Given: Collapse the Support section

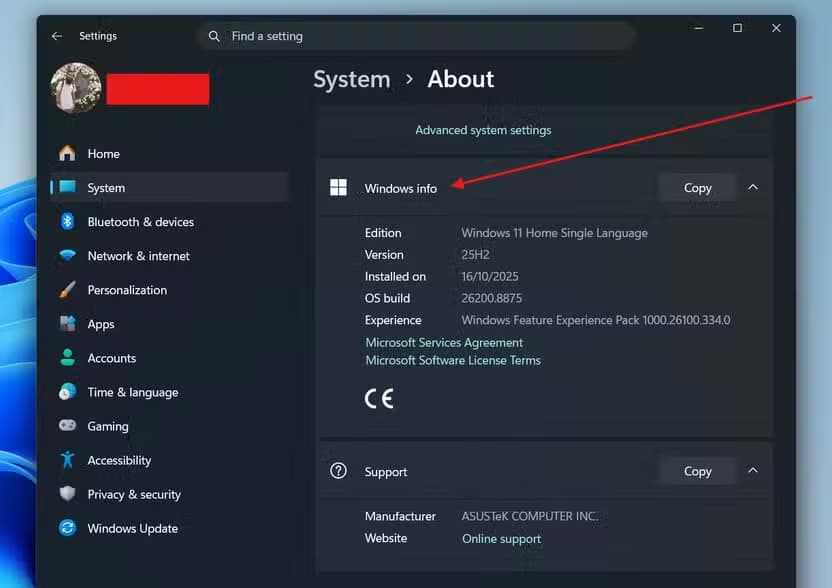Looking at the screenshot, I should (753, 471).
